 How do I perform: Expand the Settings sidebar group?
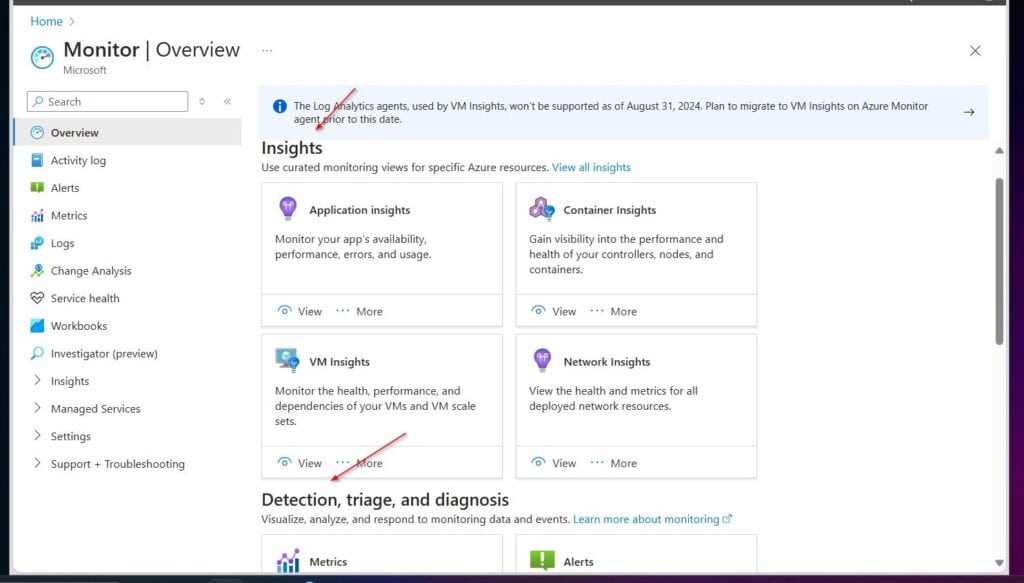[x=37, y=435]
